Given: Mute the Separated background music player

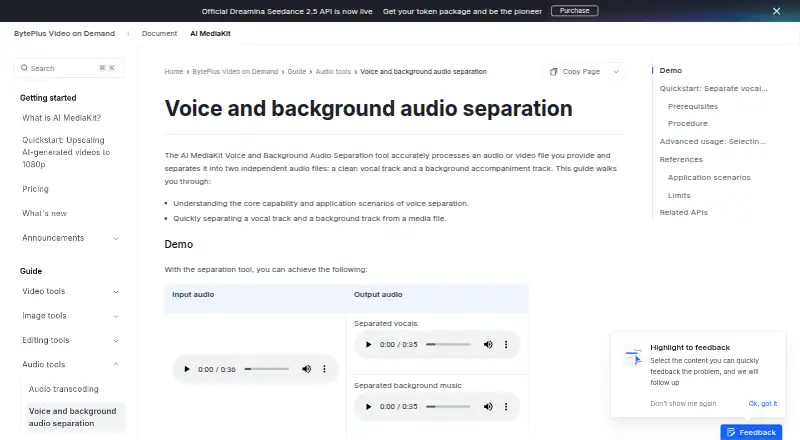Looking at the screenshot, I should coord(488,407).
